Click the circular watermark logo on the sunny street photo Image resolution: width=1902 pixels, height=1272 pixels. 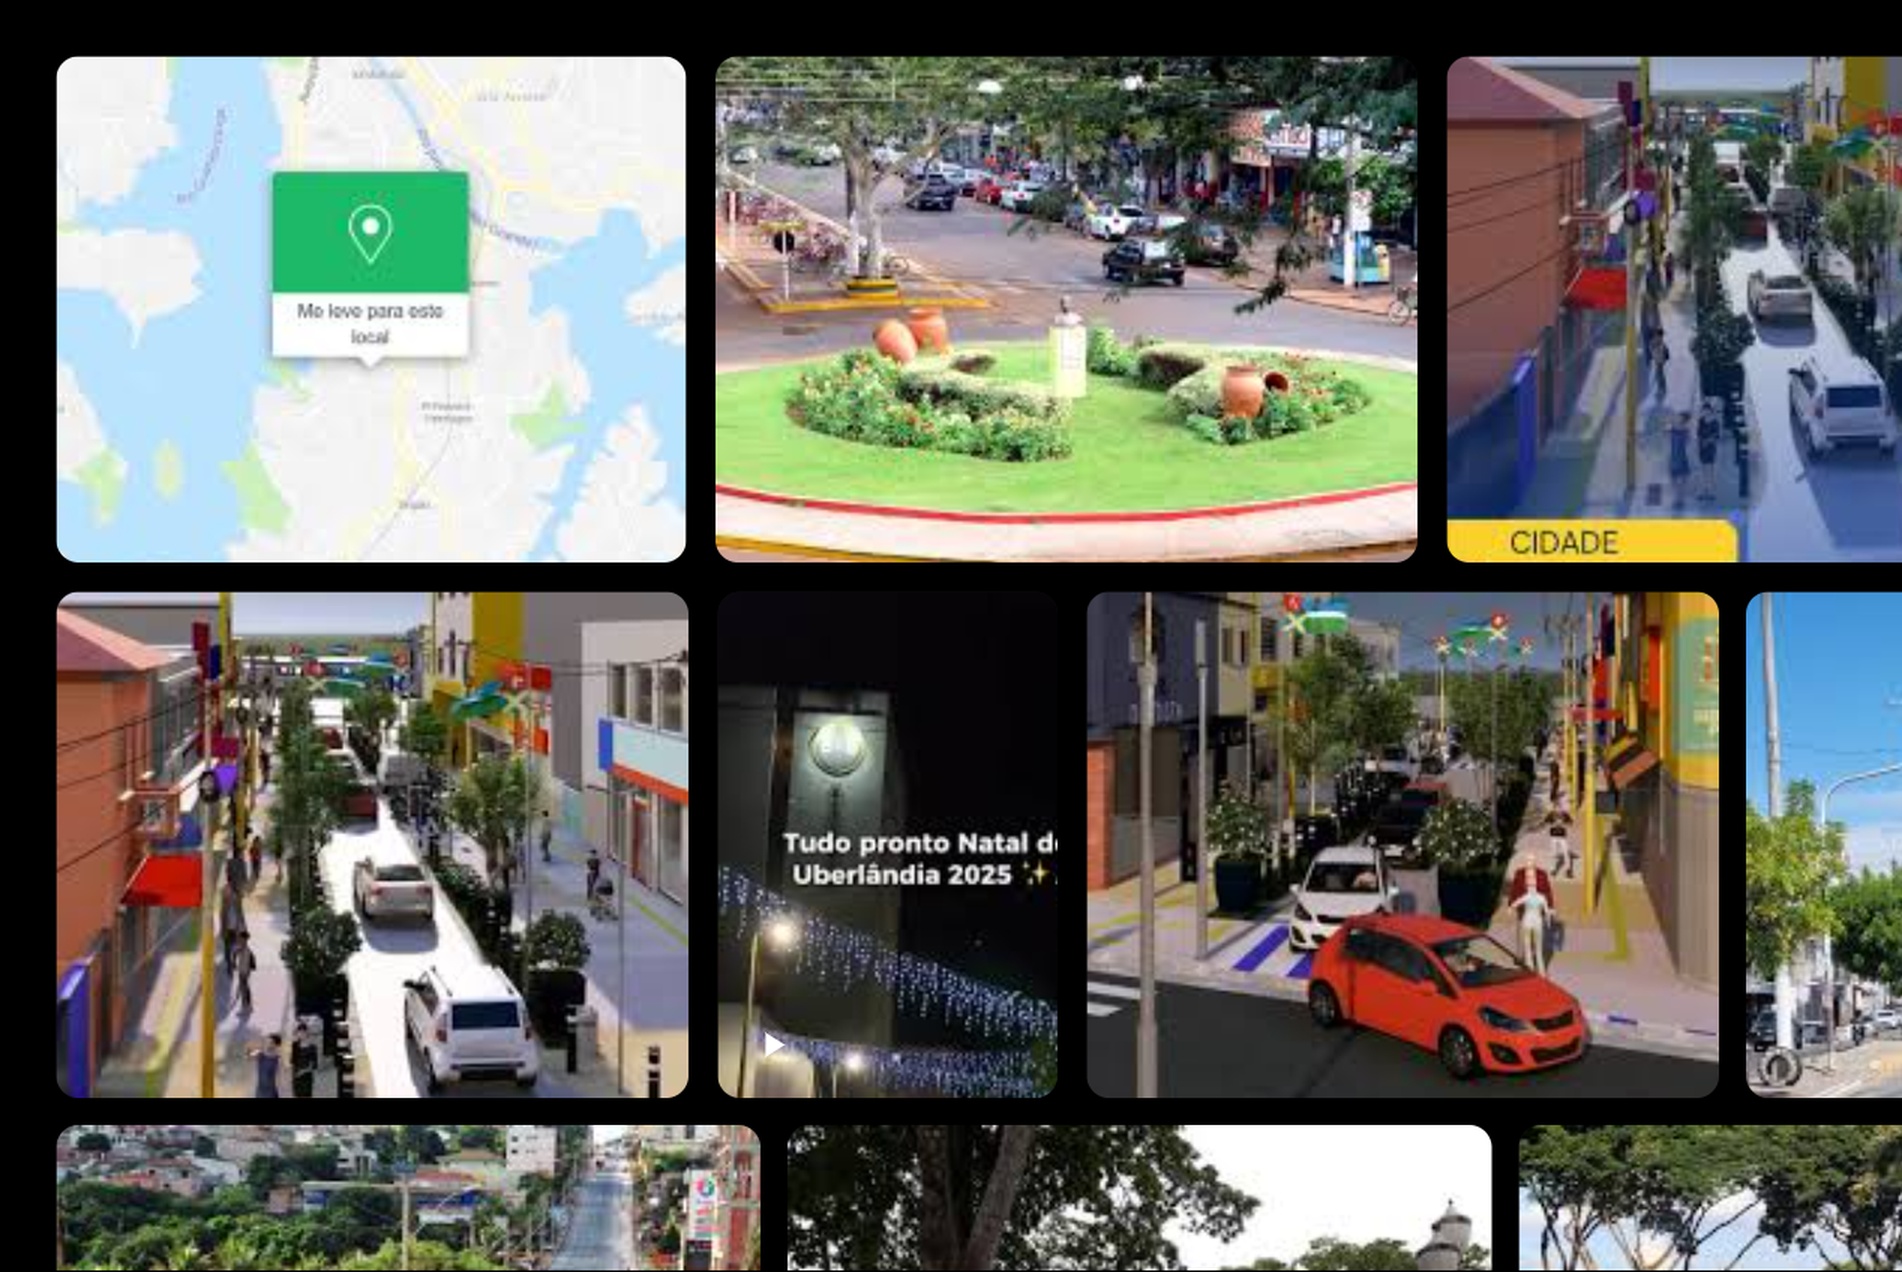(x=1777, y=1066)
